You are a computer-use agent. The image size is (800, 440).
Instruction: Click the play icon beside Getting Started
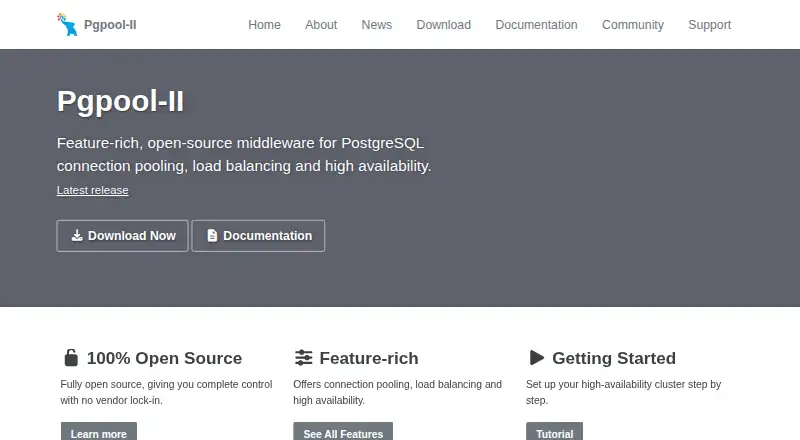(537, 358)
